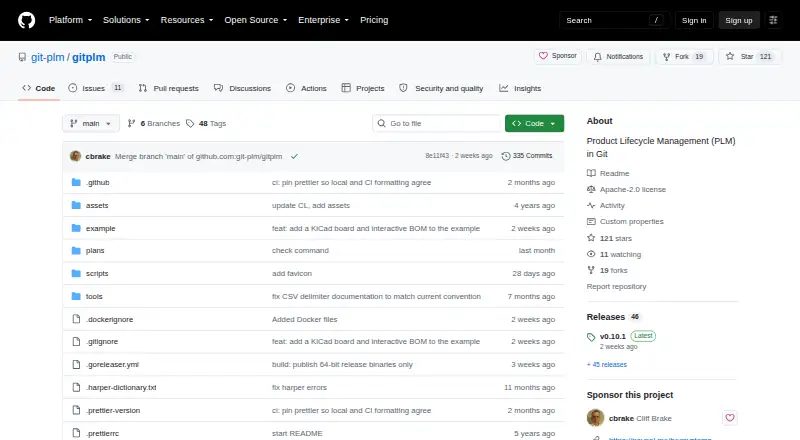Image resolution: width=800 pixels, height=440 pixels.
Task: Click the 8e11f43 commit hash
Action: tap(437, 156)
